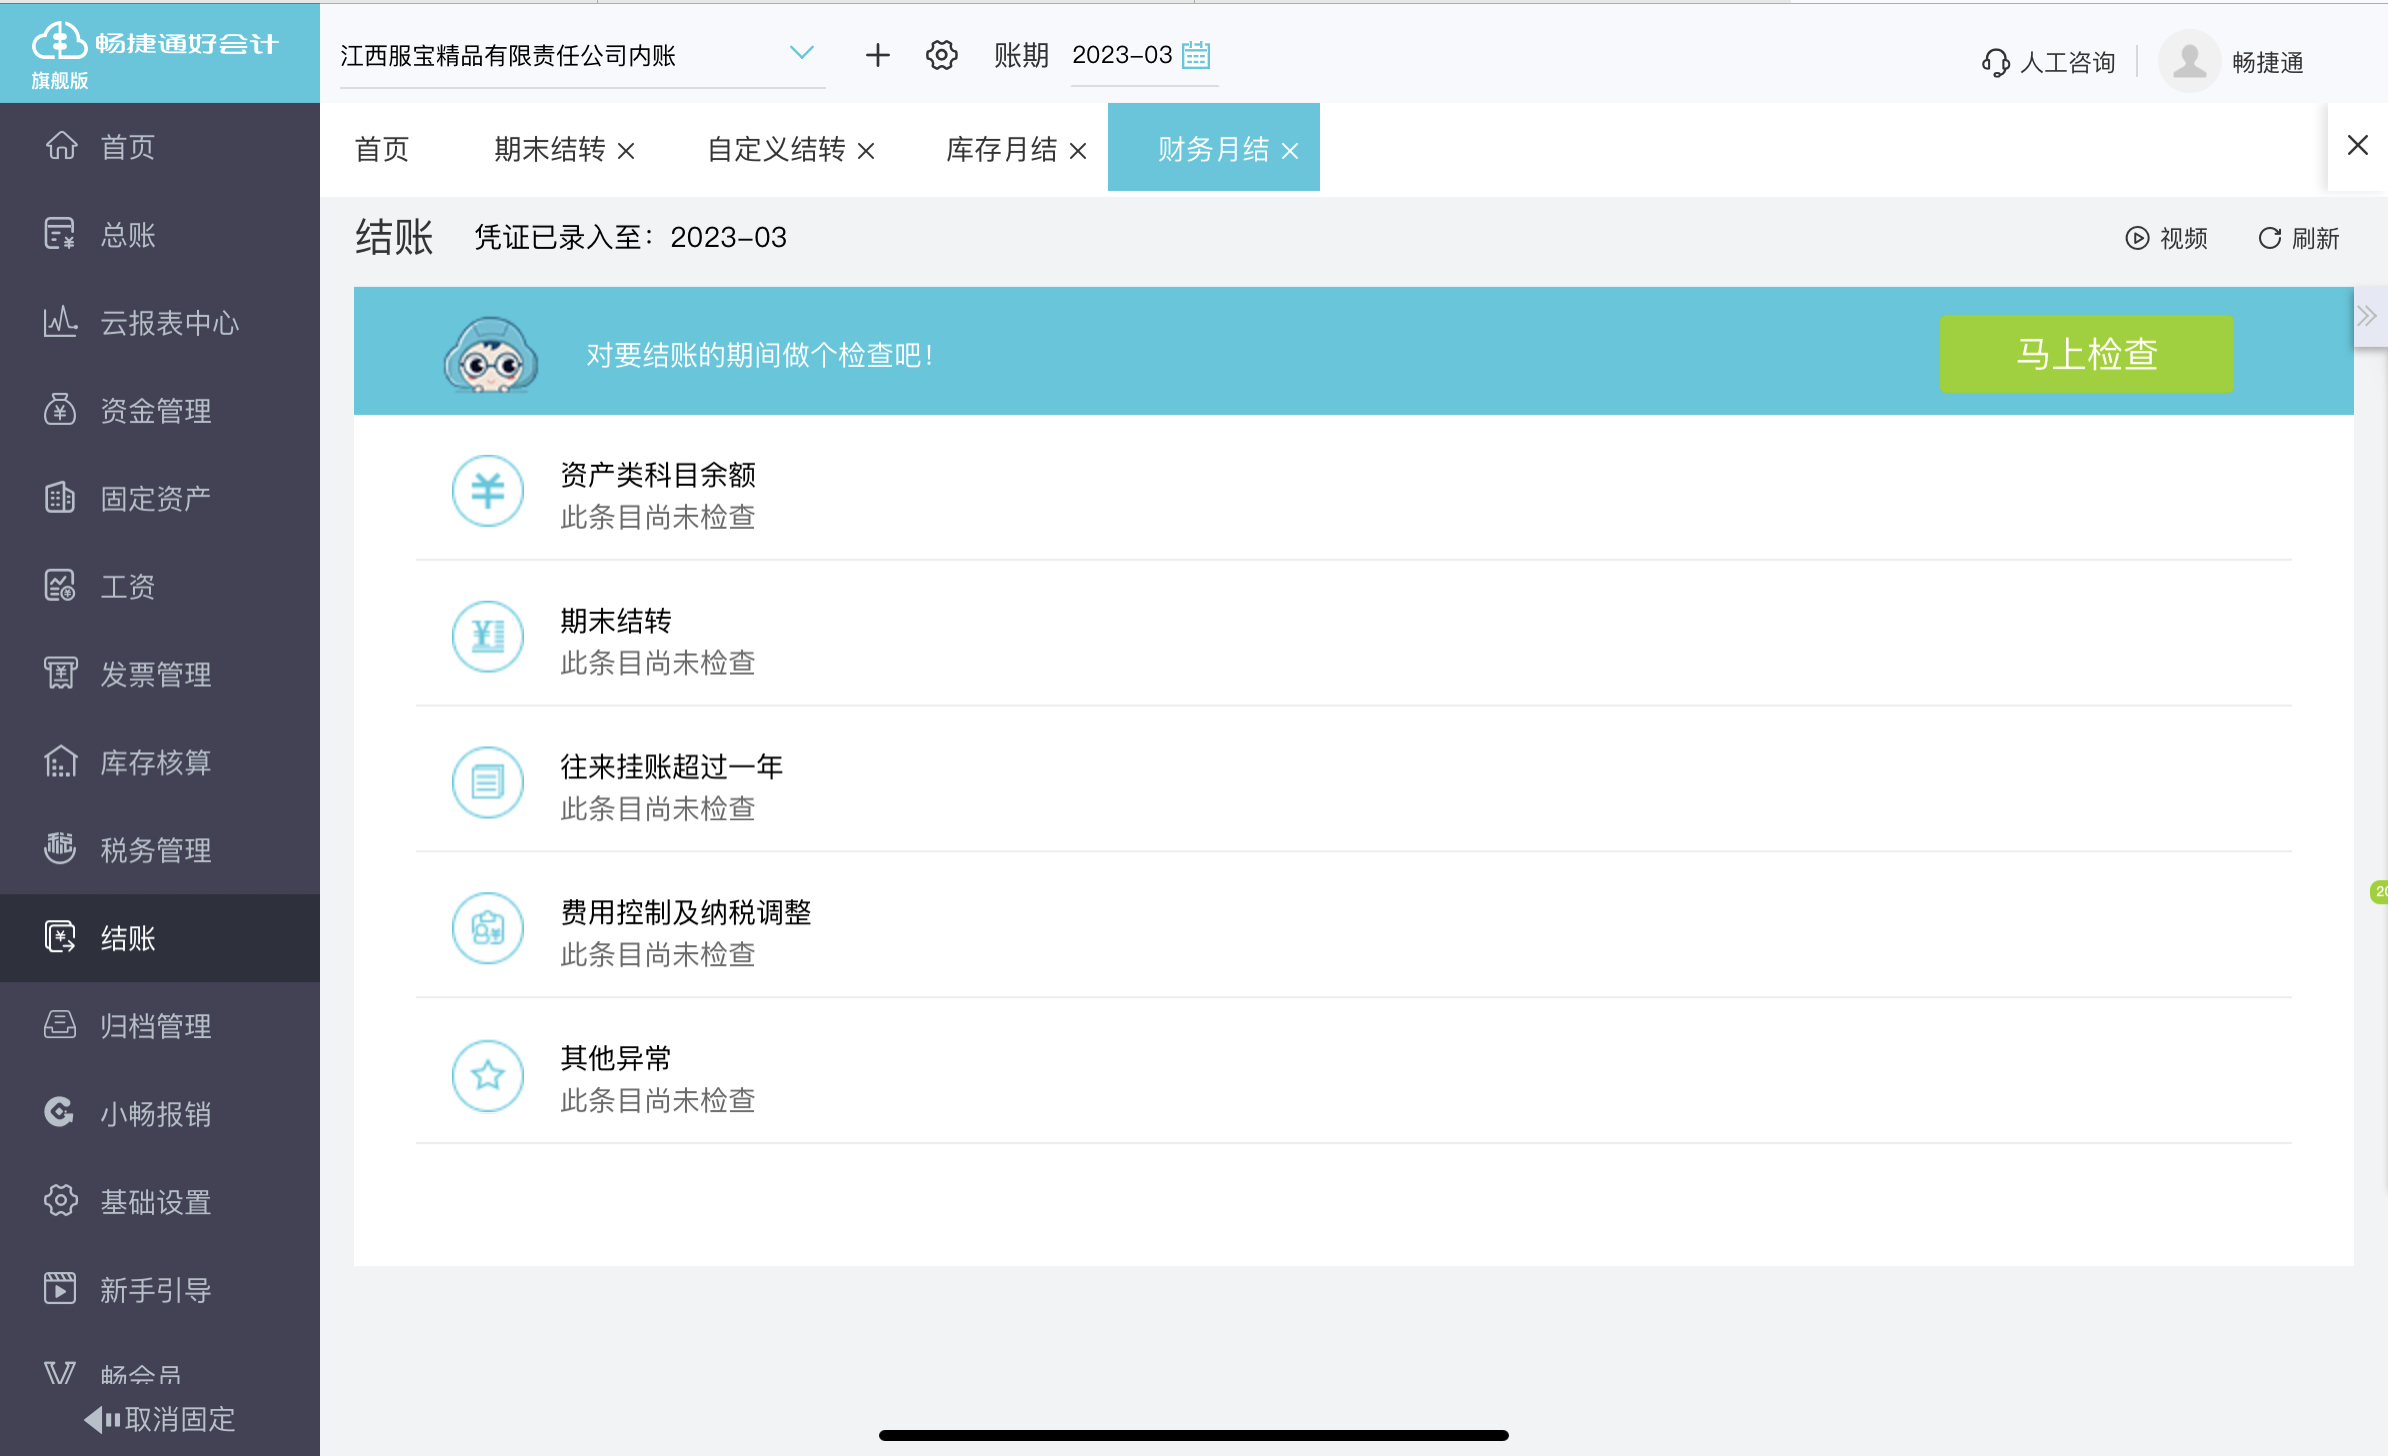This screenshot has height=1456, width=2388.
Task: Open the 账期 date picker
Action: coord(1194,55)
